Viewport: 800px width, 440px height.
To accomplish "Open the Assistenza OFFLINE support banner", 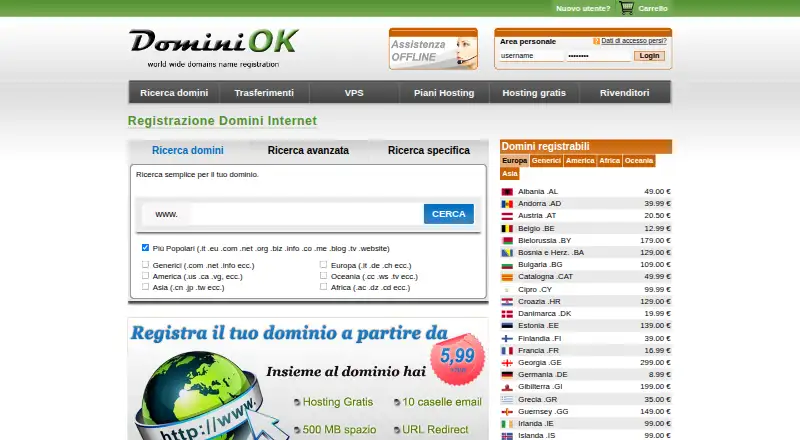I will (x=433, y=49).
